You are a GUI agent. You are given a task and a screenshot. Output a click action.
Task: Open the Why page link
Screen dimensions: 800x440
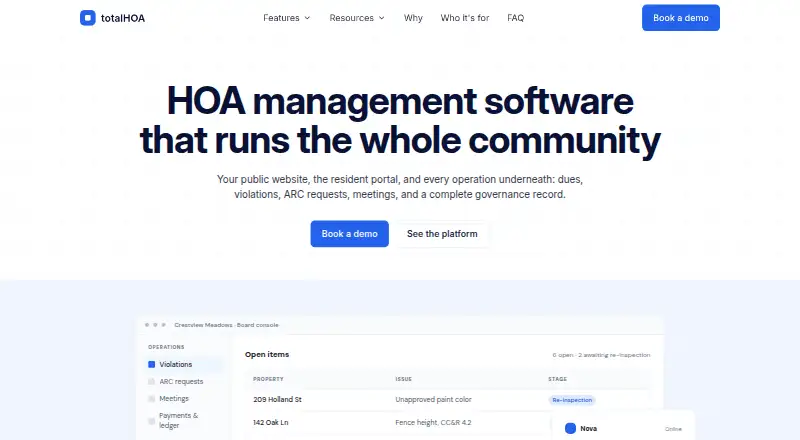tap(413, 18)
